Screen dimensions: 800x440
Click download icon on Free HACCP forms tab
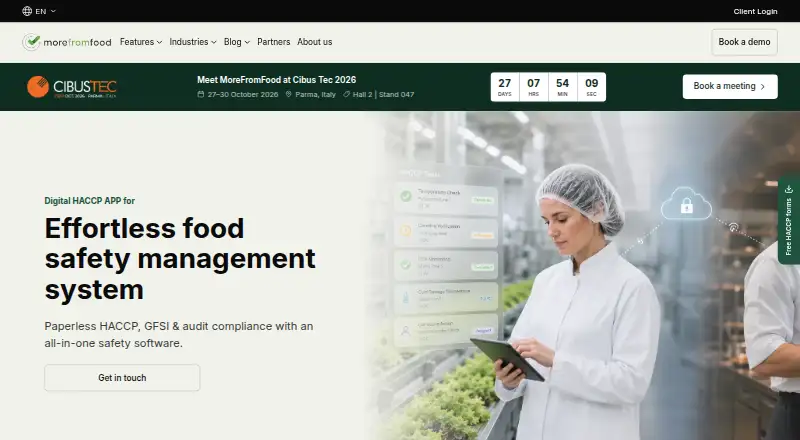click(x=789, y=189)
